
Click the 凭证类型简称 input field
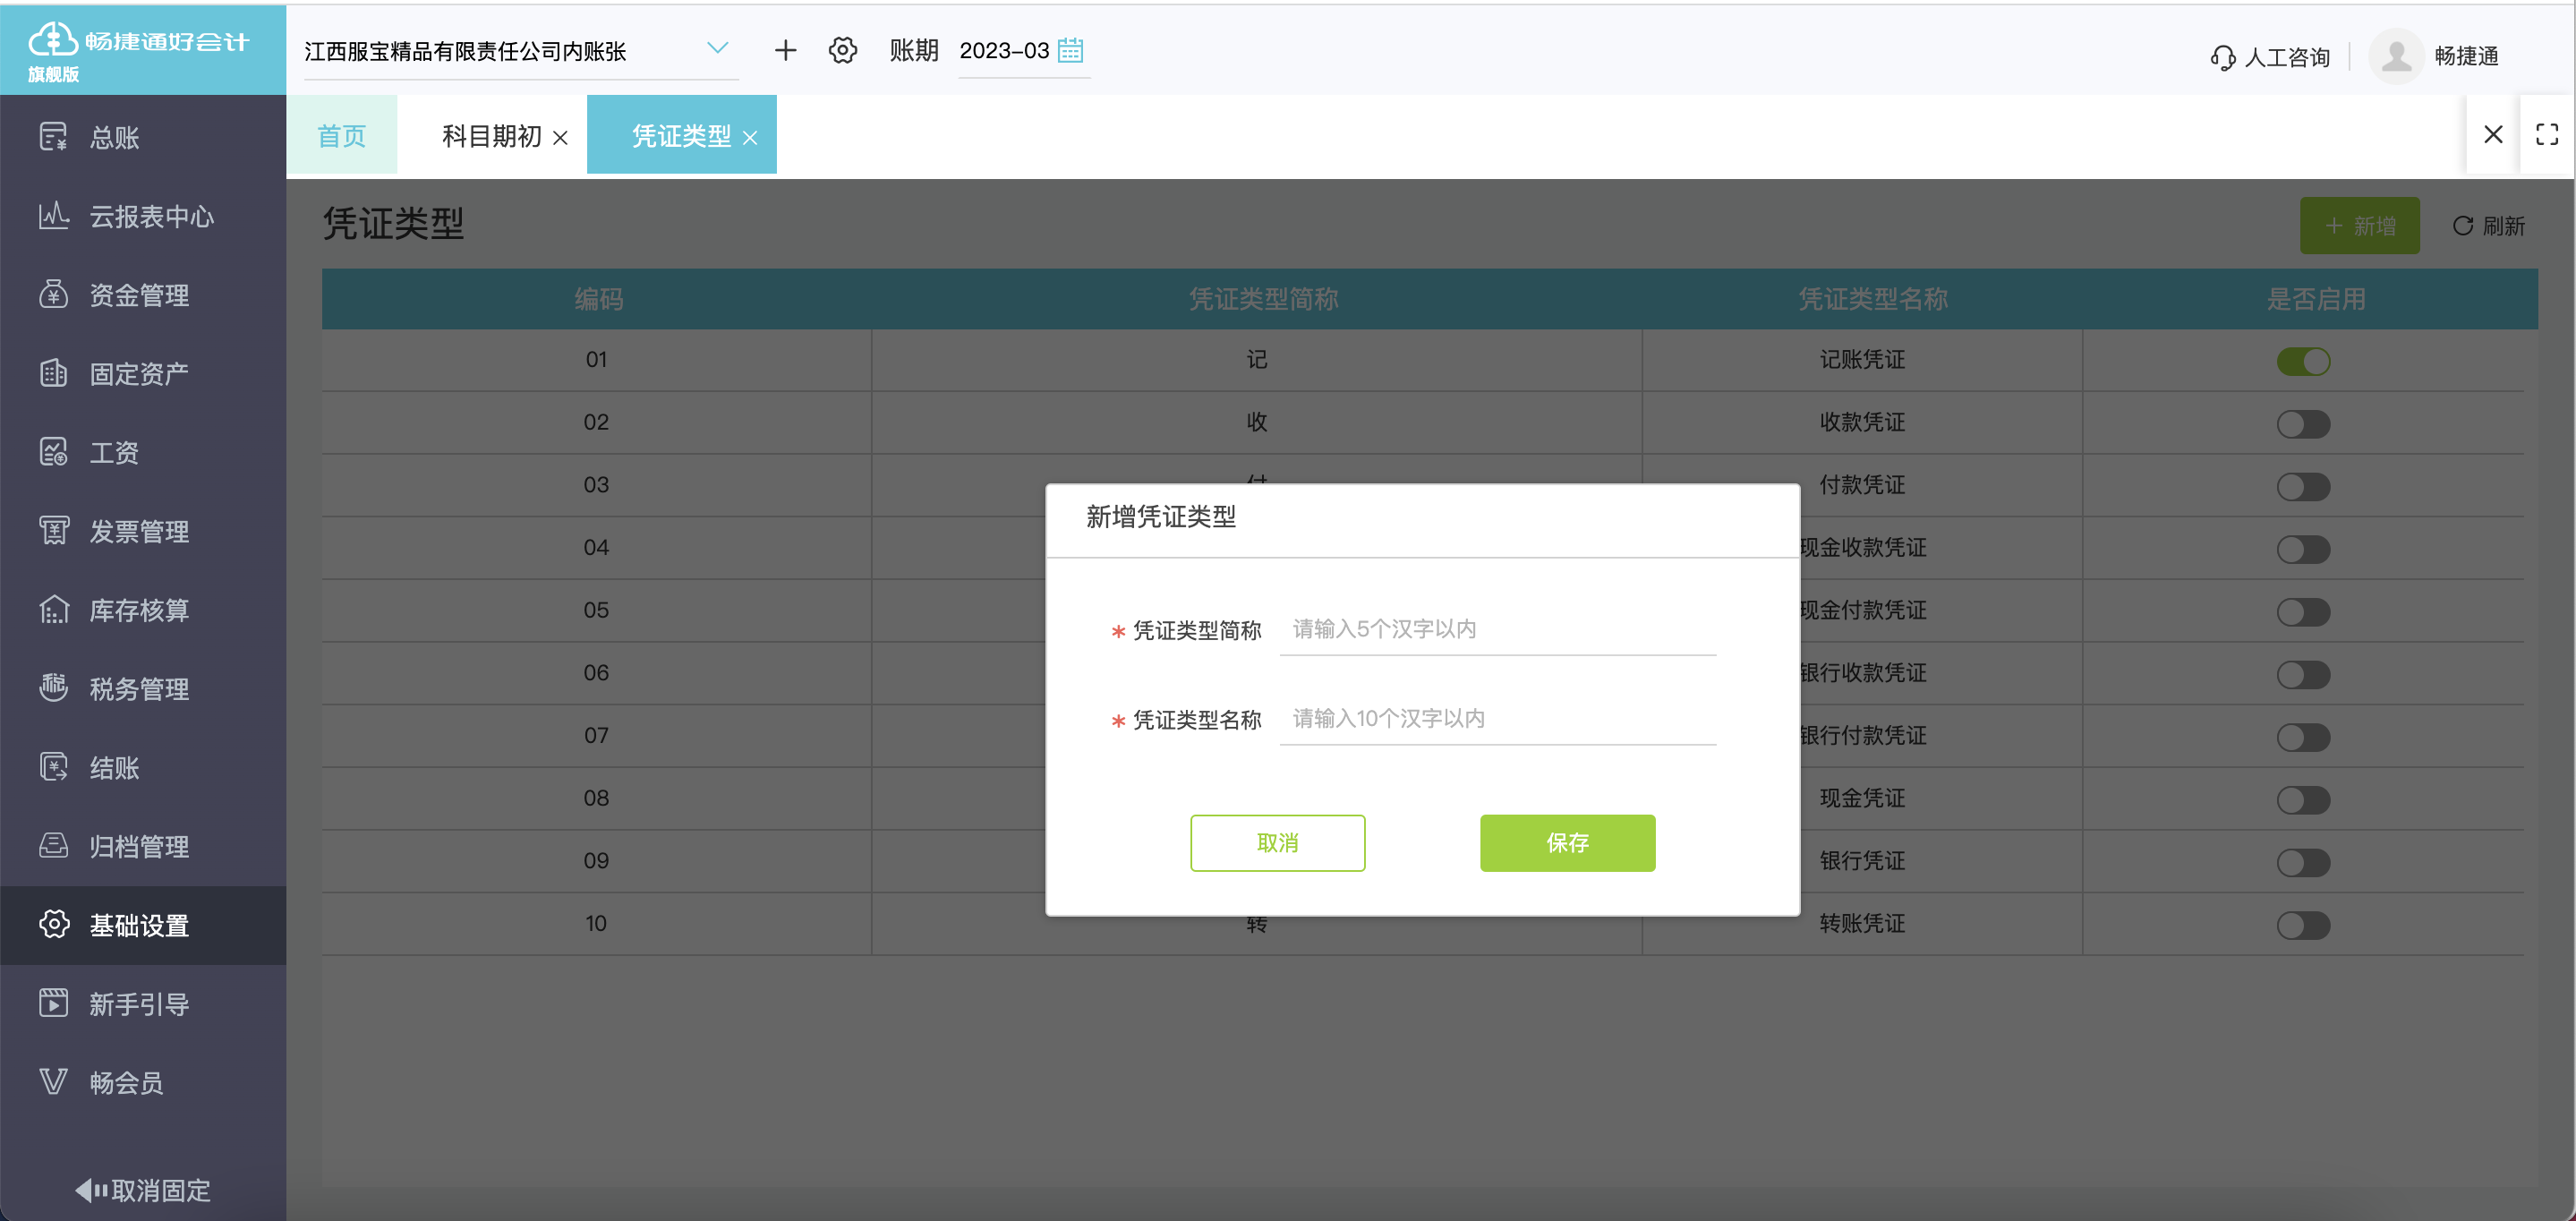[1497, 629]
